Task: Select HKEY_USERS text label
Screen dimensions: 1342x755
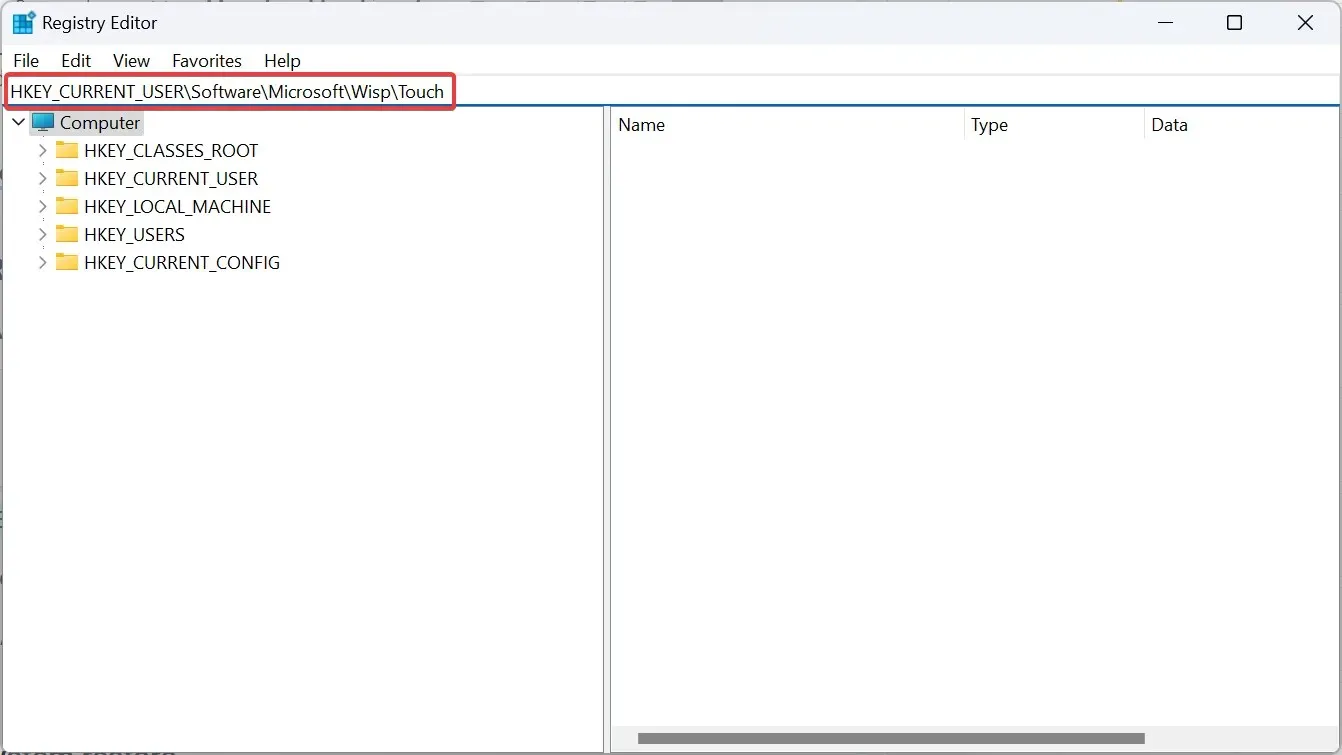Action: 134,235
